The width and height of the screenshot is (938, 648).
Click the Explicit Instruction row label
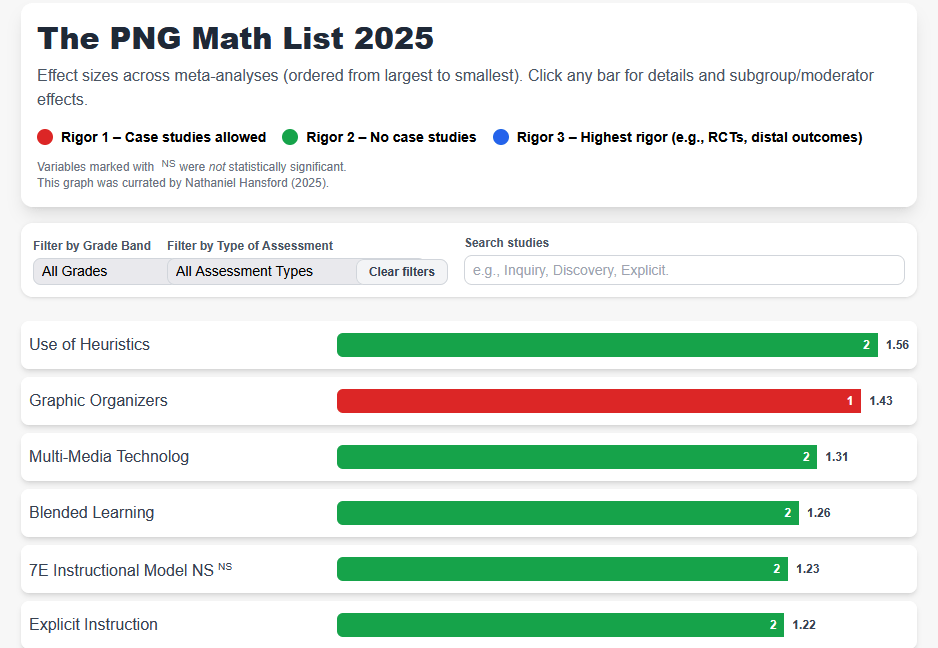94,625
